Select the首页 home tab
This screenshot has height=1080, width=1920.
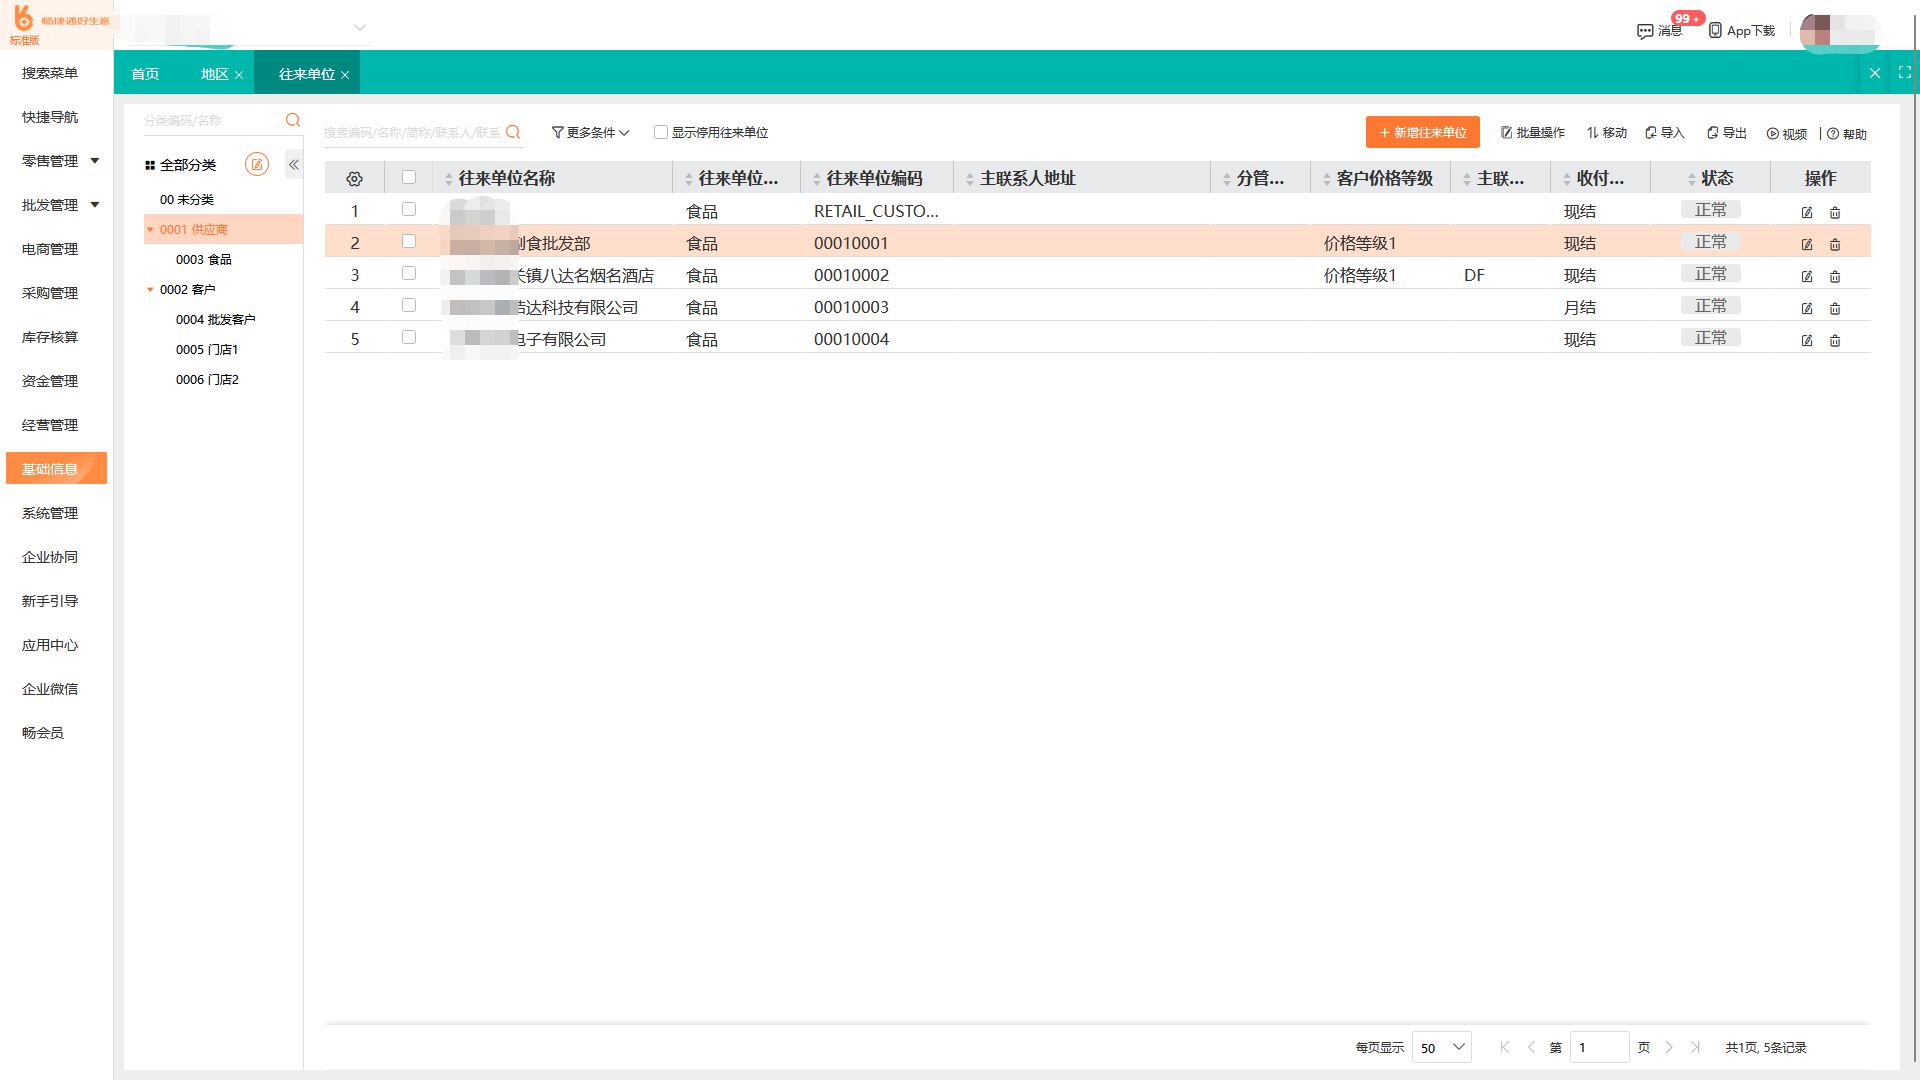(x=145, y=74)
